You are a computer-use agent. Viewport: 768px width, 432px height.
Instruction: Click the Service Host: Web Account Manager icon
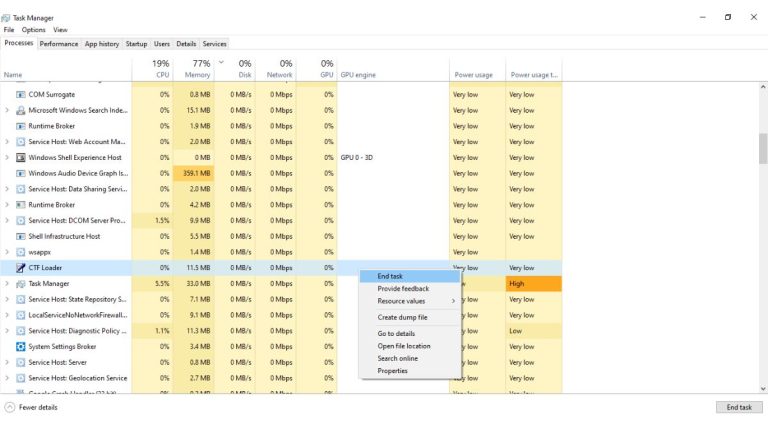pyautogui.click(x=21, y=142)
